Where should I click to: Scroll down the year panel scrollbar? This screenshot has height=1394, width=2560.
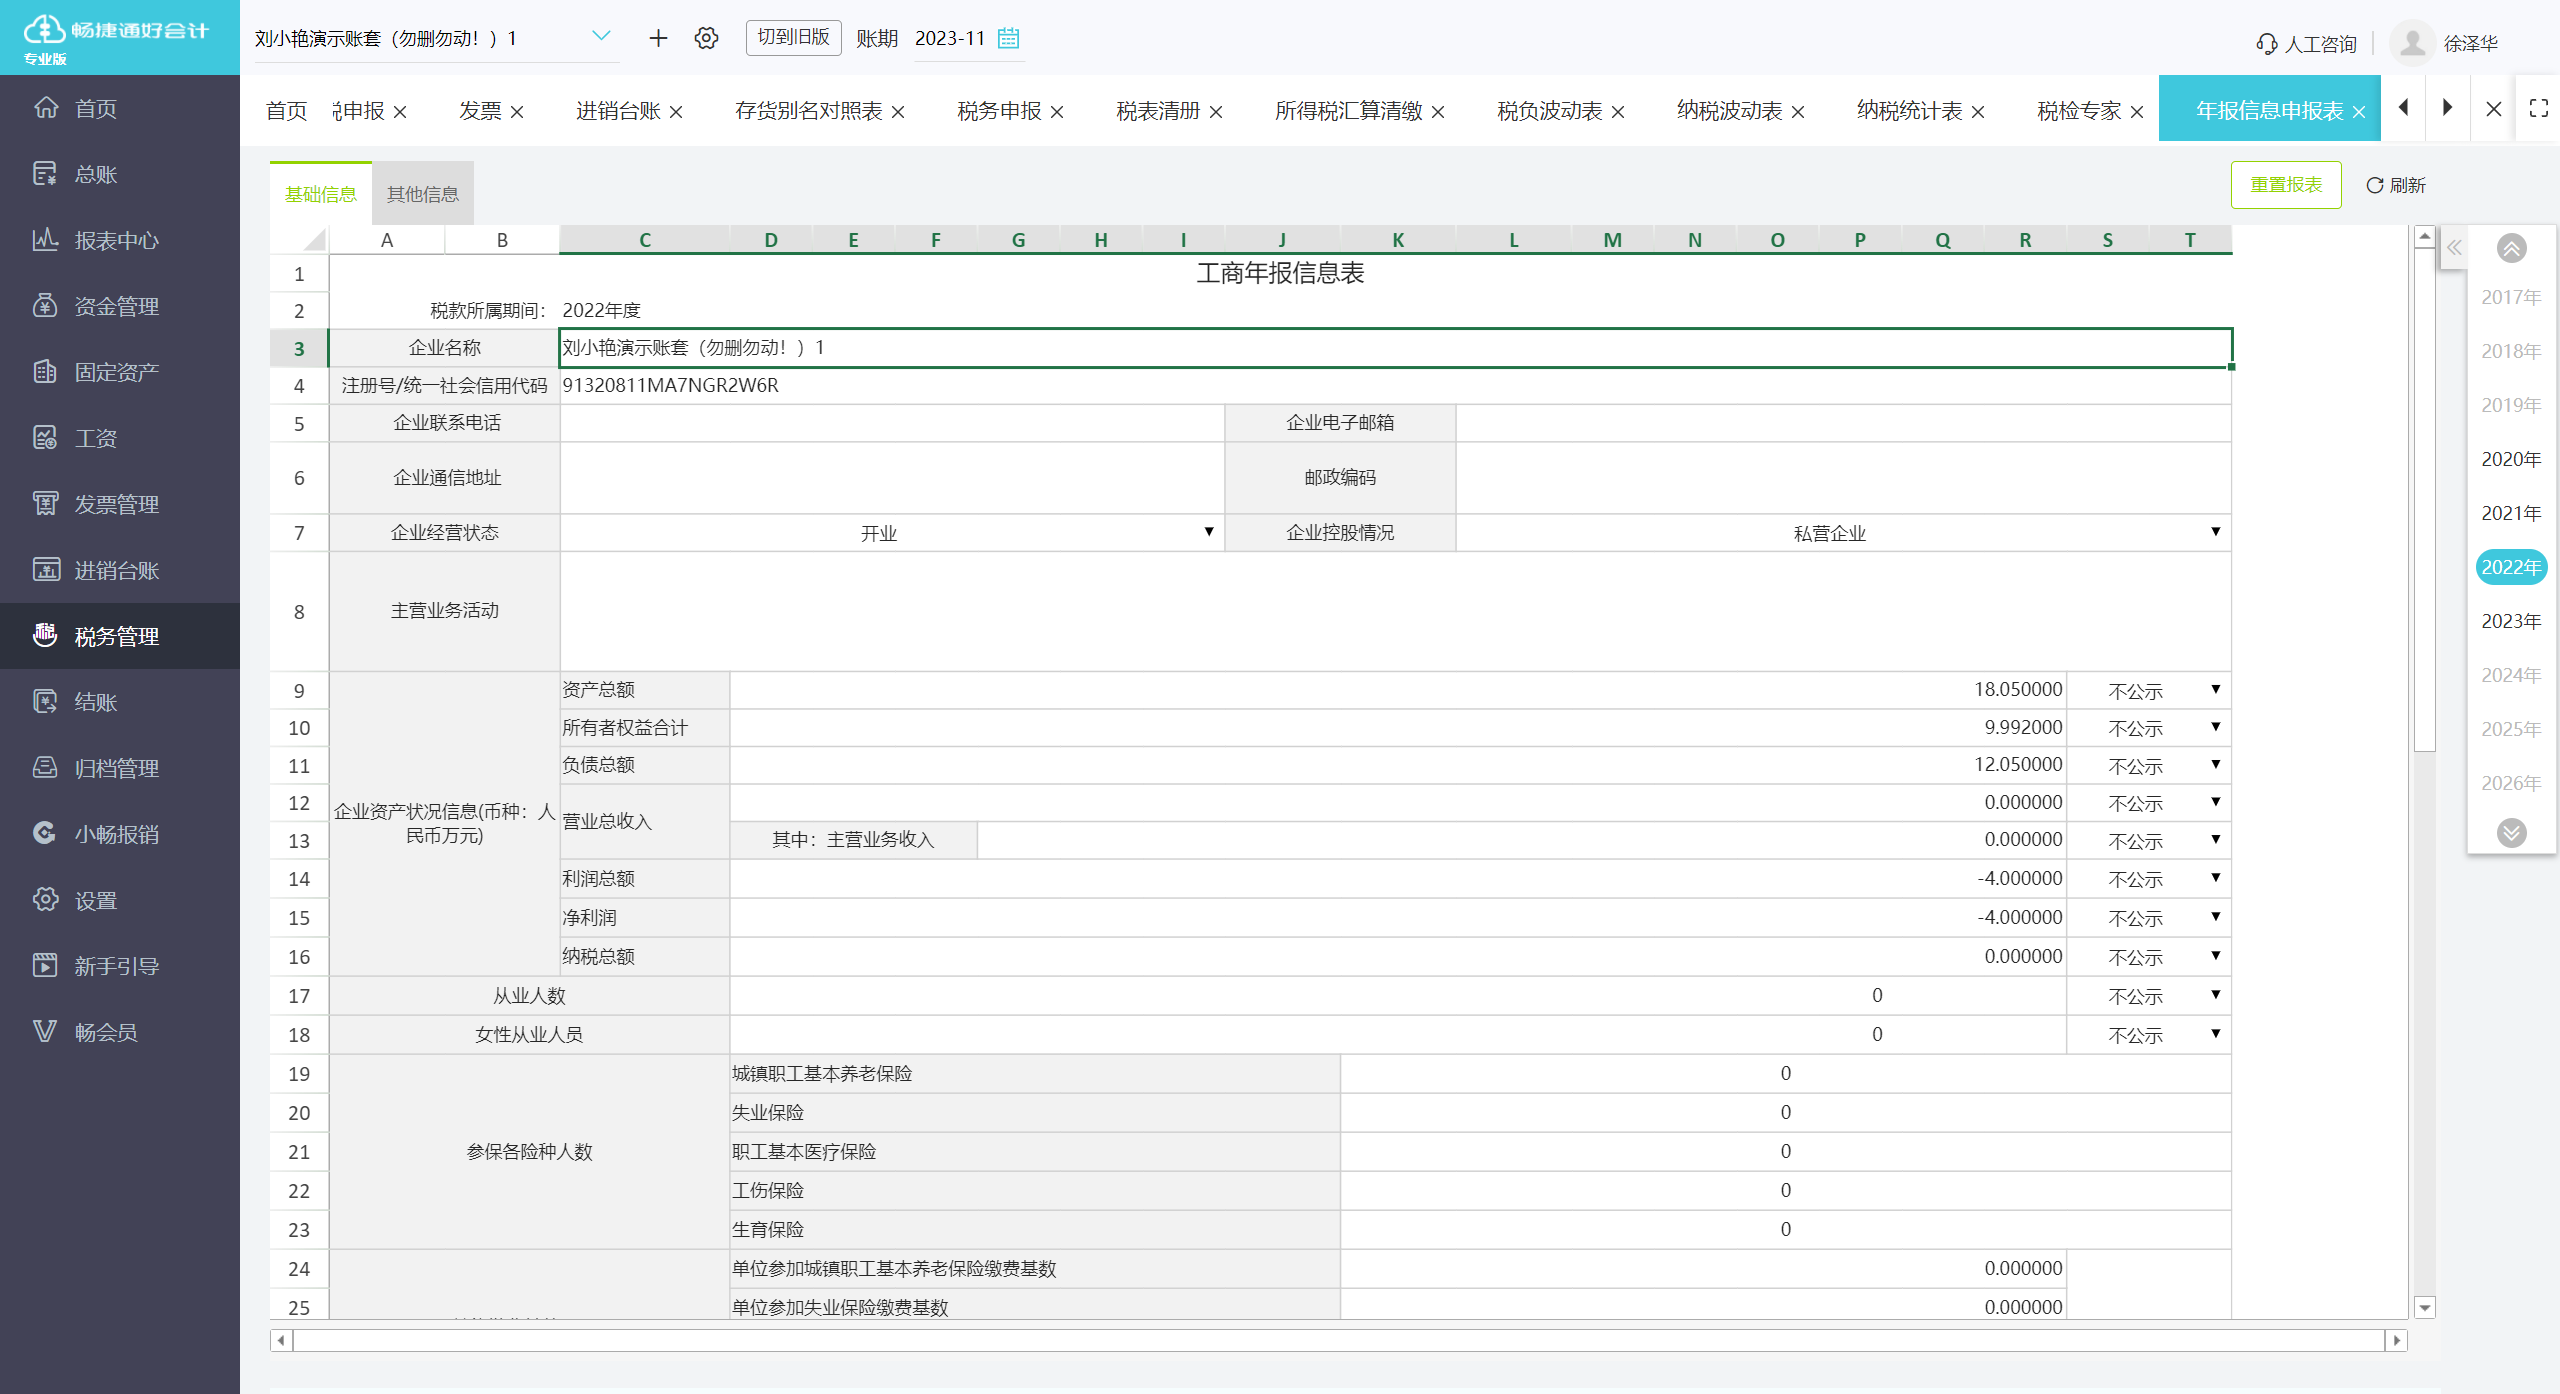[x=2510, y=834]
